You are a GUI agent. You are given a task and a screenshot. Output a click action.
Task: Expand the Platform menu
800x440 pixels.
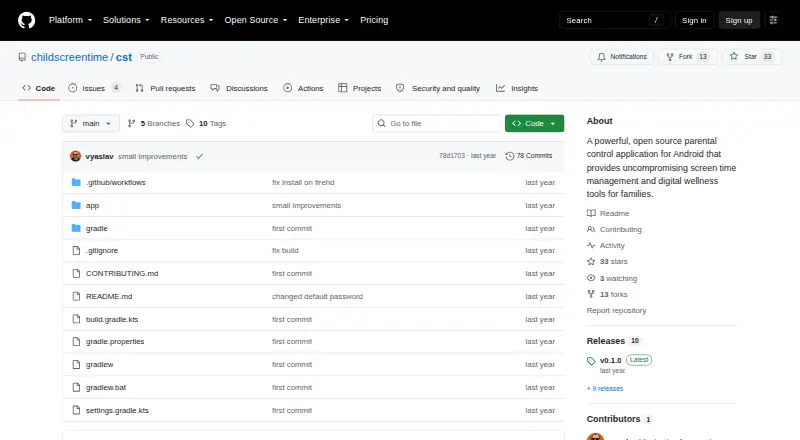(70, 20)
